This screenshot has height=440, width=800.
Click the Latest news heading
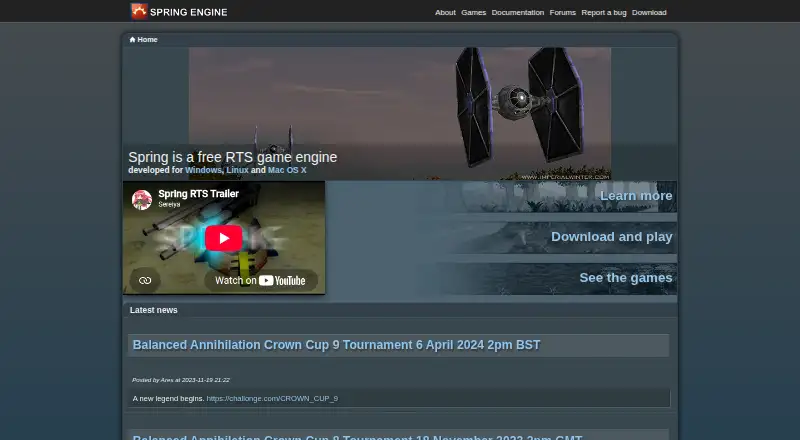pyautogui.click(x=154, y=310)
